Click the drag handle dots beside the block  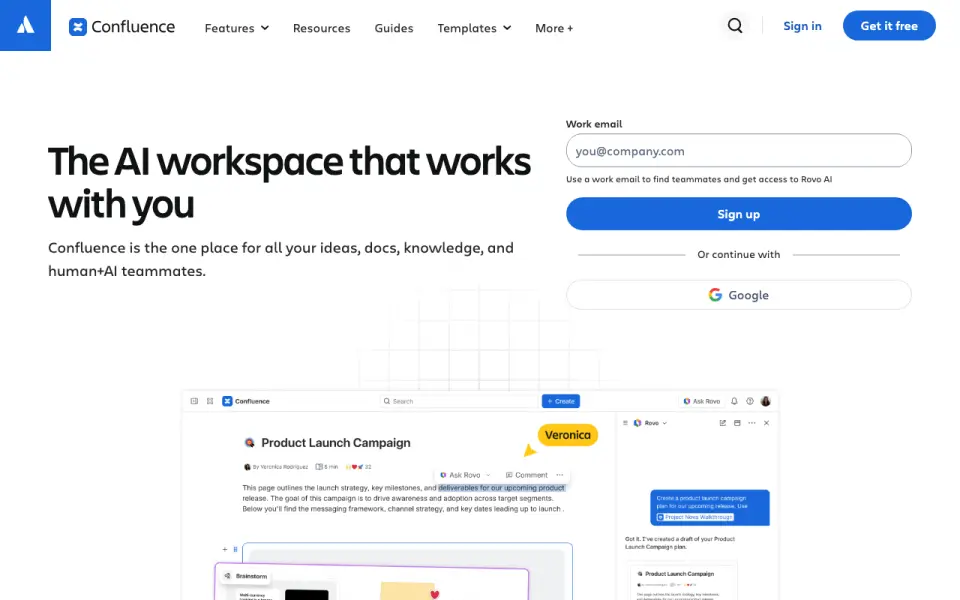pos(235,549)
